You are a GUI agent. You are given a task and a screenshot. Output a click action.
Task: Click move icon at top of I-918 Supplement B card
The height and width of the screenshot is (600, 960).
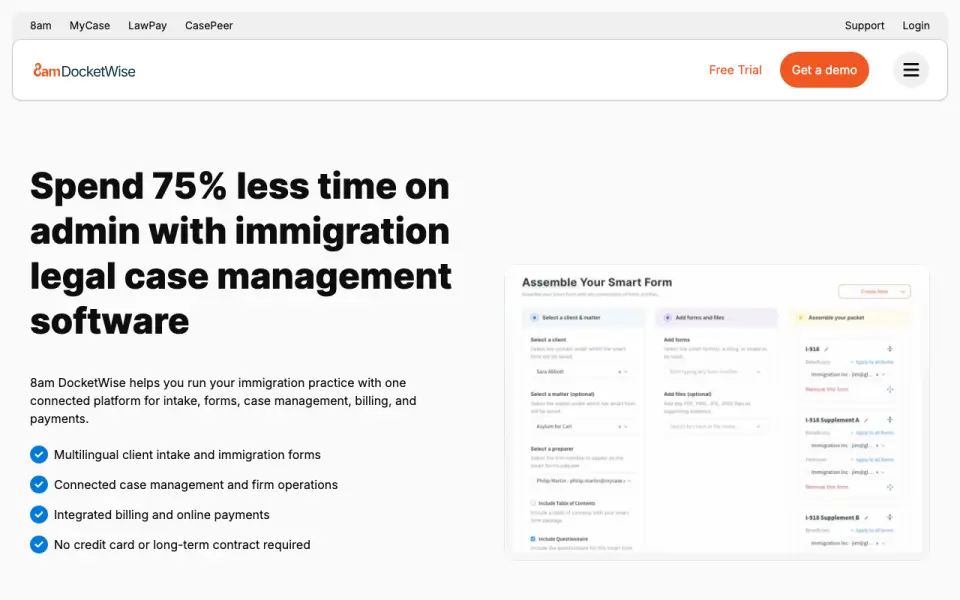[890, 517]
